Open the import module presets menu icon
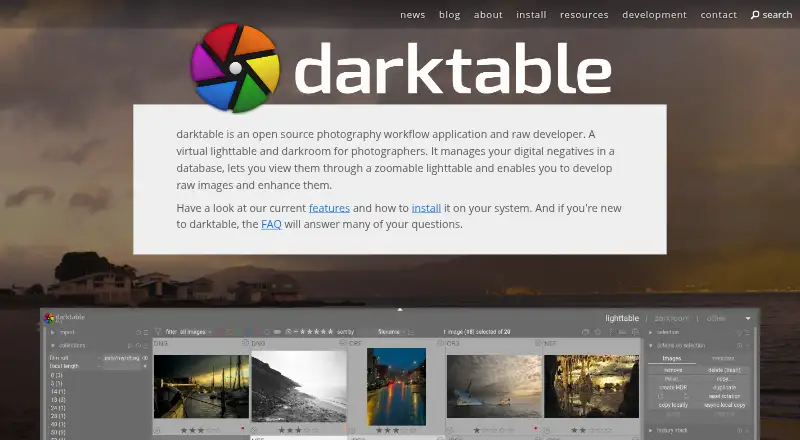 pyautogui.click(x=146, y=332)
